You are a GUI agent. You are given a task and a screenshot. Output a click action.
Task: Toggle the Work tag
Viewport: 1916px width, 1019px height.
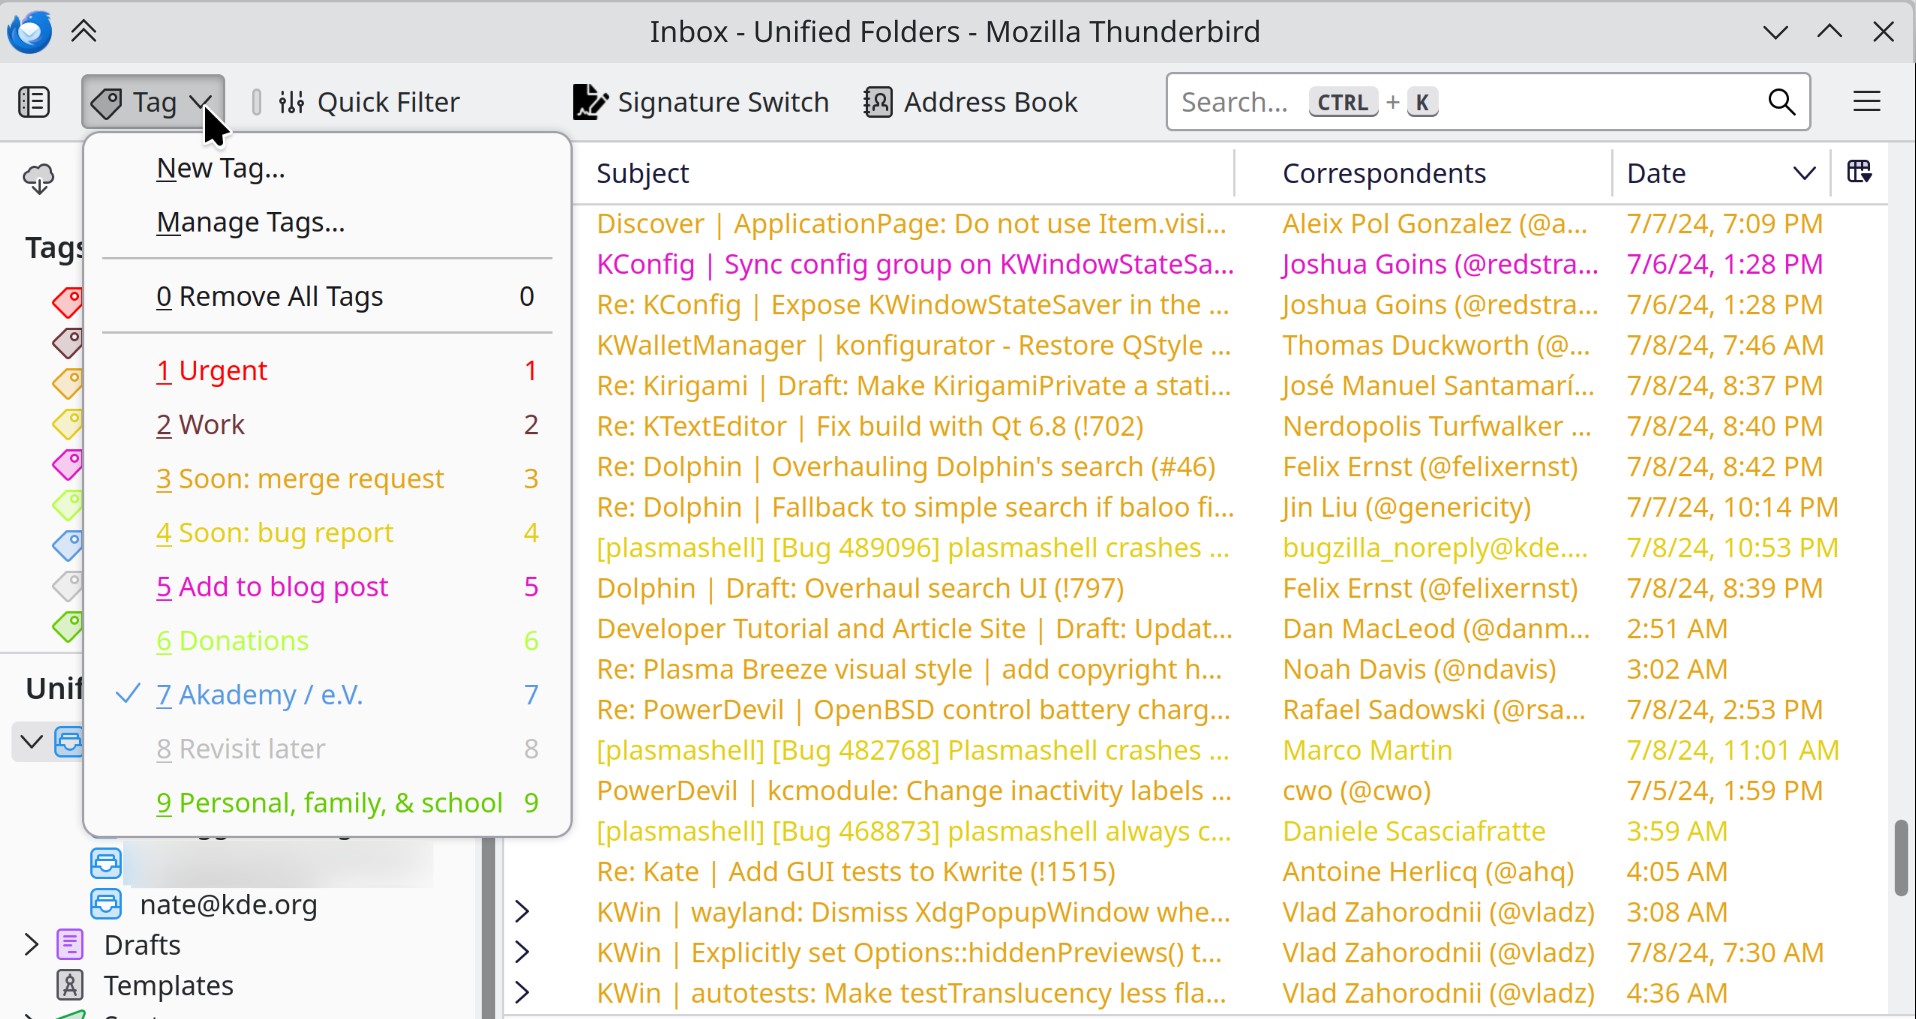pos(212,425)
